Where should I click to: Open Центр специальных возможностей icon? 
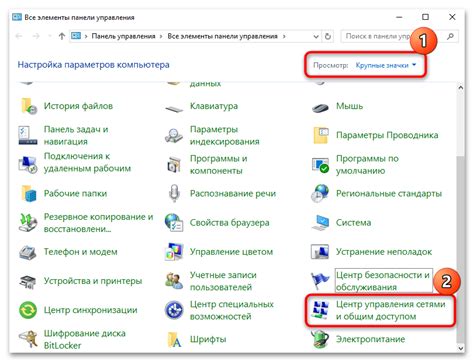click(174, 310)
